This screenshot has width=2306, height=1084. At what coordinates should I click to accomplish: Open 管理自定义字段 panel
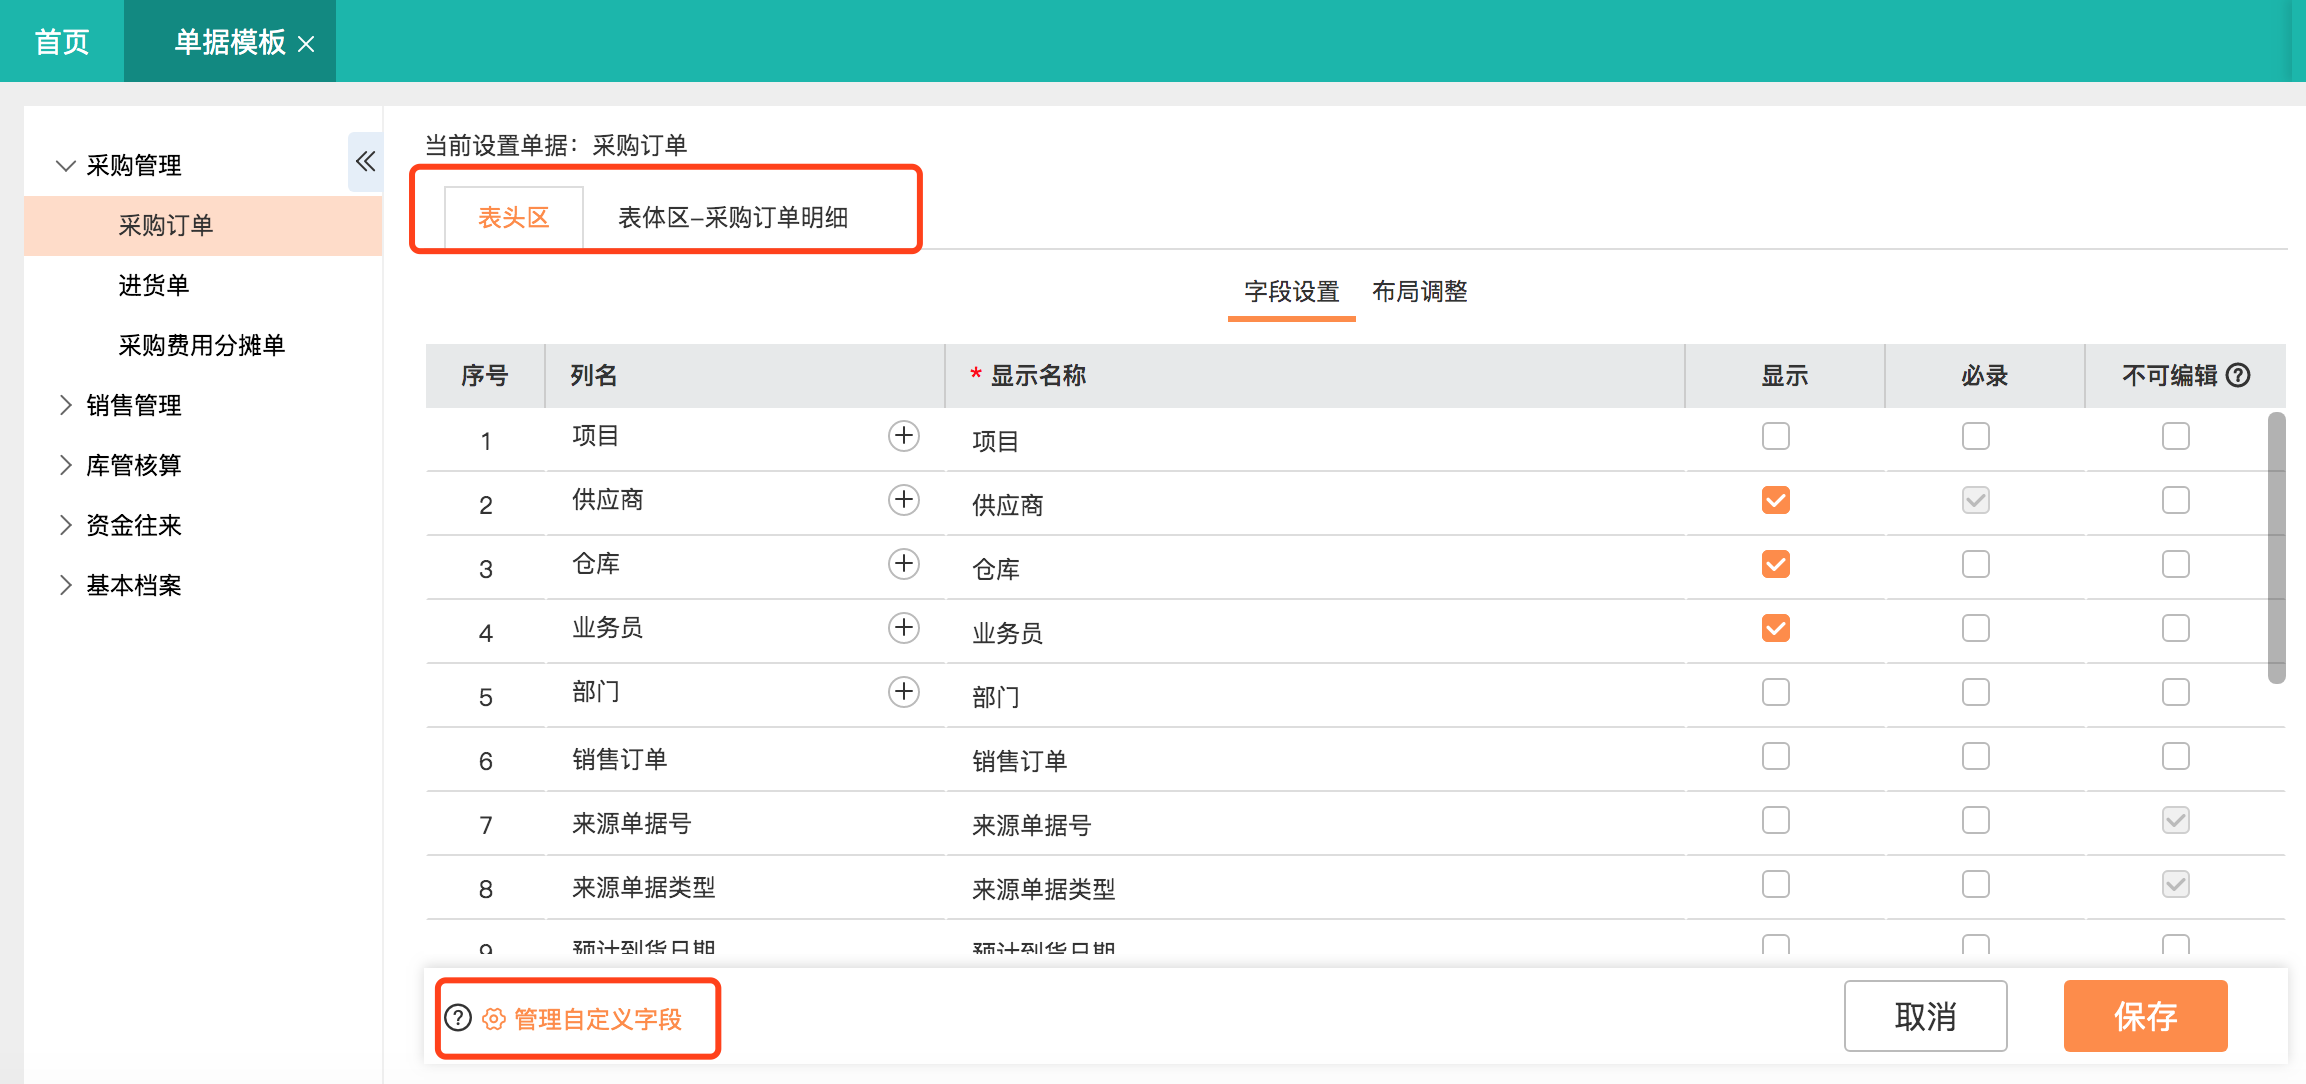[596, 1015]
